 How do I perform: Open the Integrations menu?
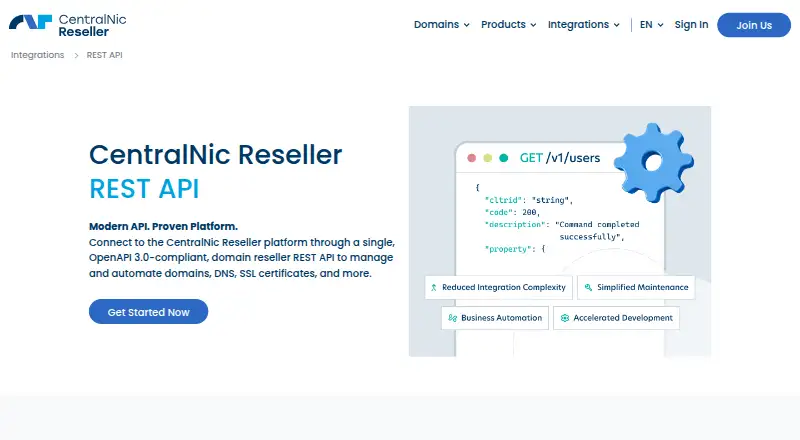(x=584, y=25)
